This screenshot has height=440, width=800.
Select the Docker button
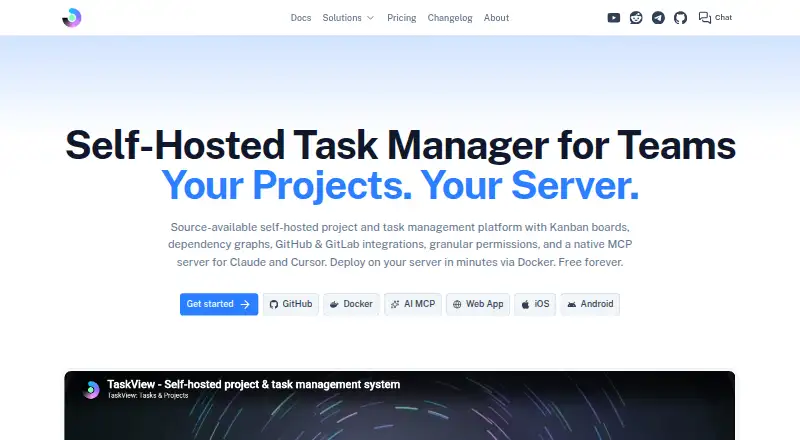(x=351, y=304)
